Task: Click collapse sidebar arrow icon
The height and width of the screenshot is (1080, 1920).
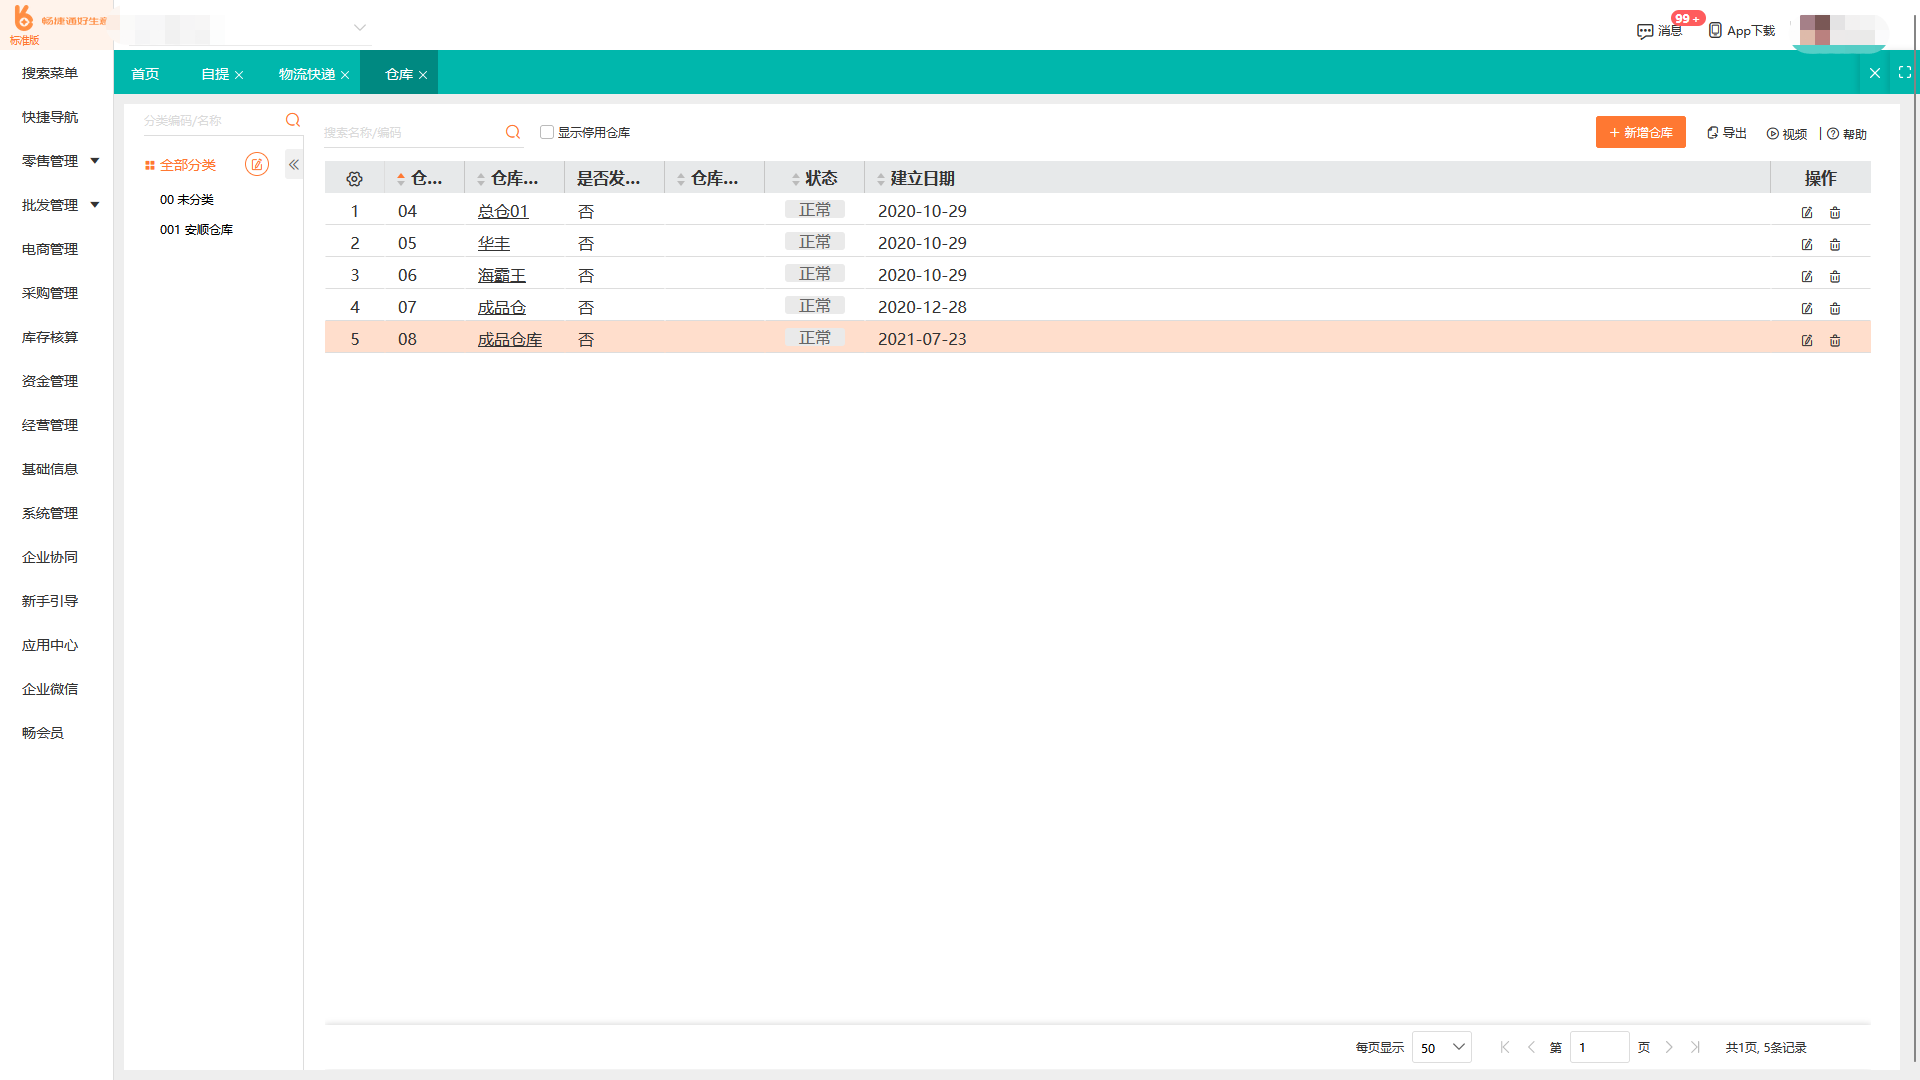Action: 294,164
